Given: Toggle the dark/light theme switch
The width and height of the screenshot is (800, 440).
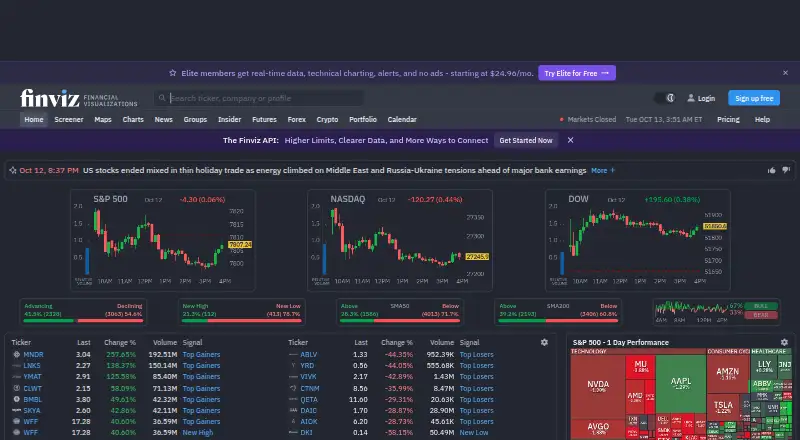Looking at the screenshot, I should pos(665,98).
